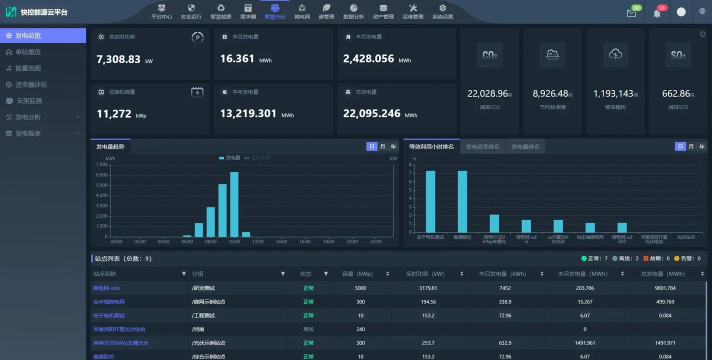712x360 pixels.
Task: Set ranking chart to 年 view
Action: click(702, 146)
